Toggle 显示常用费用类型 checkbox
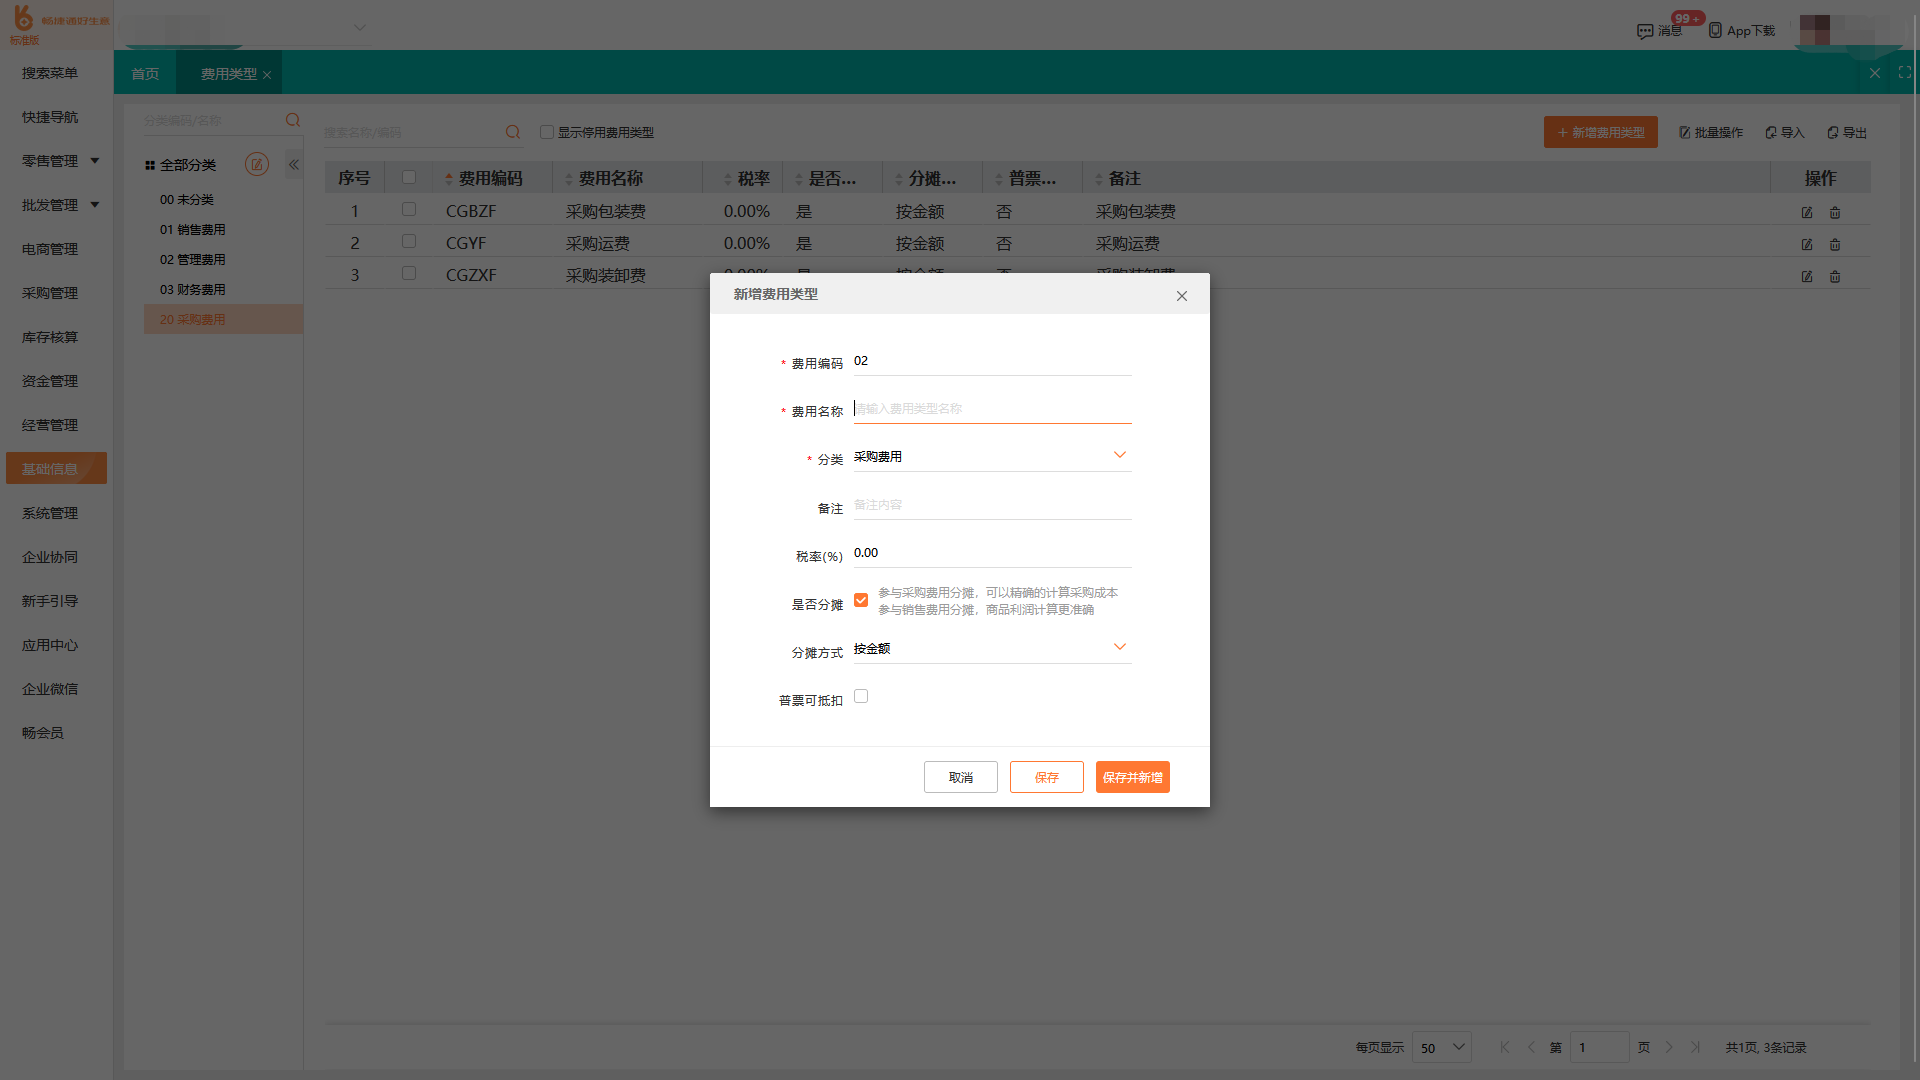1920x1080 pixels. coord(546,131)
